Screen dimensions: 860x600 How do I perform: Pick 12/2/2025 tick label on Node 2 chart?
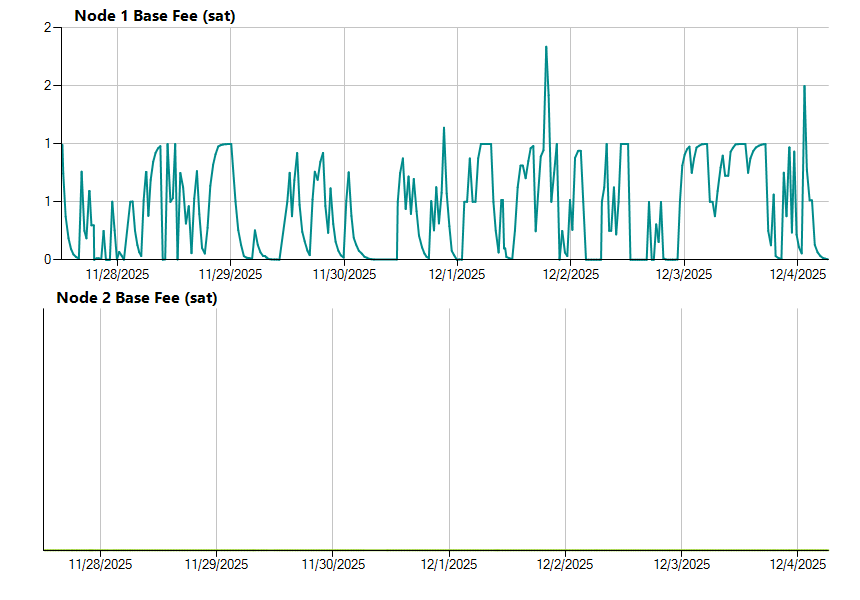(x=565, y=564)
